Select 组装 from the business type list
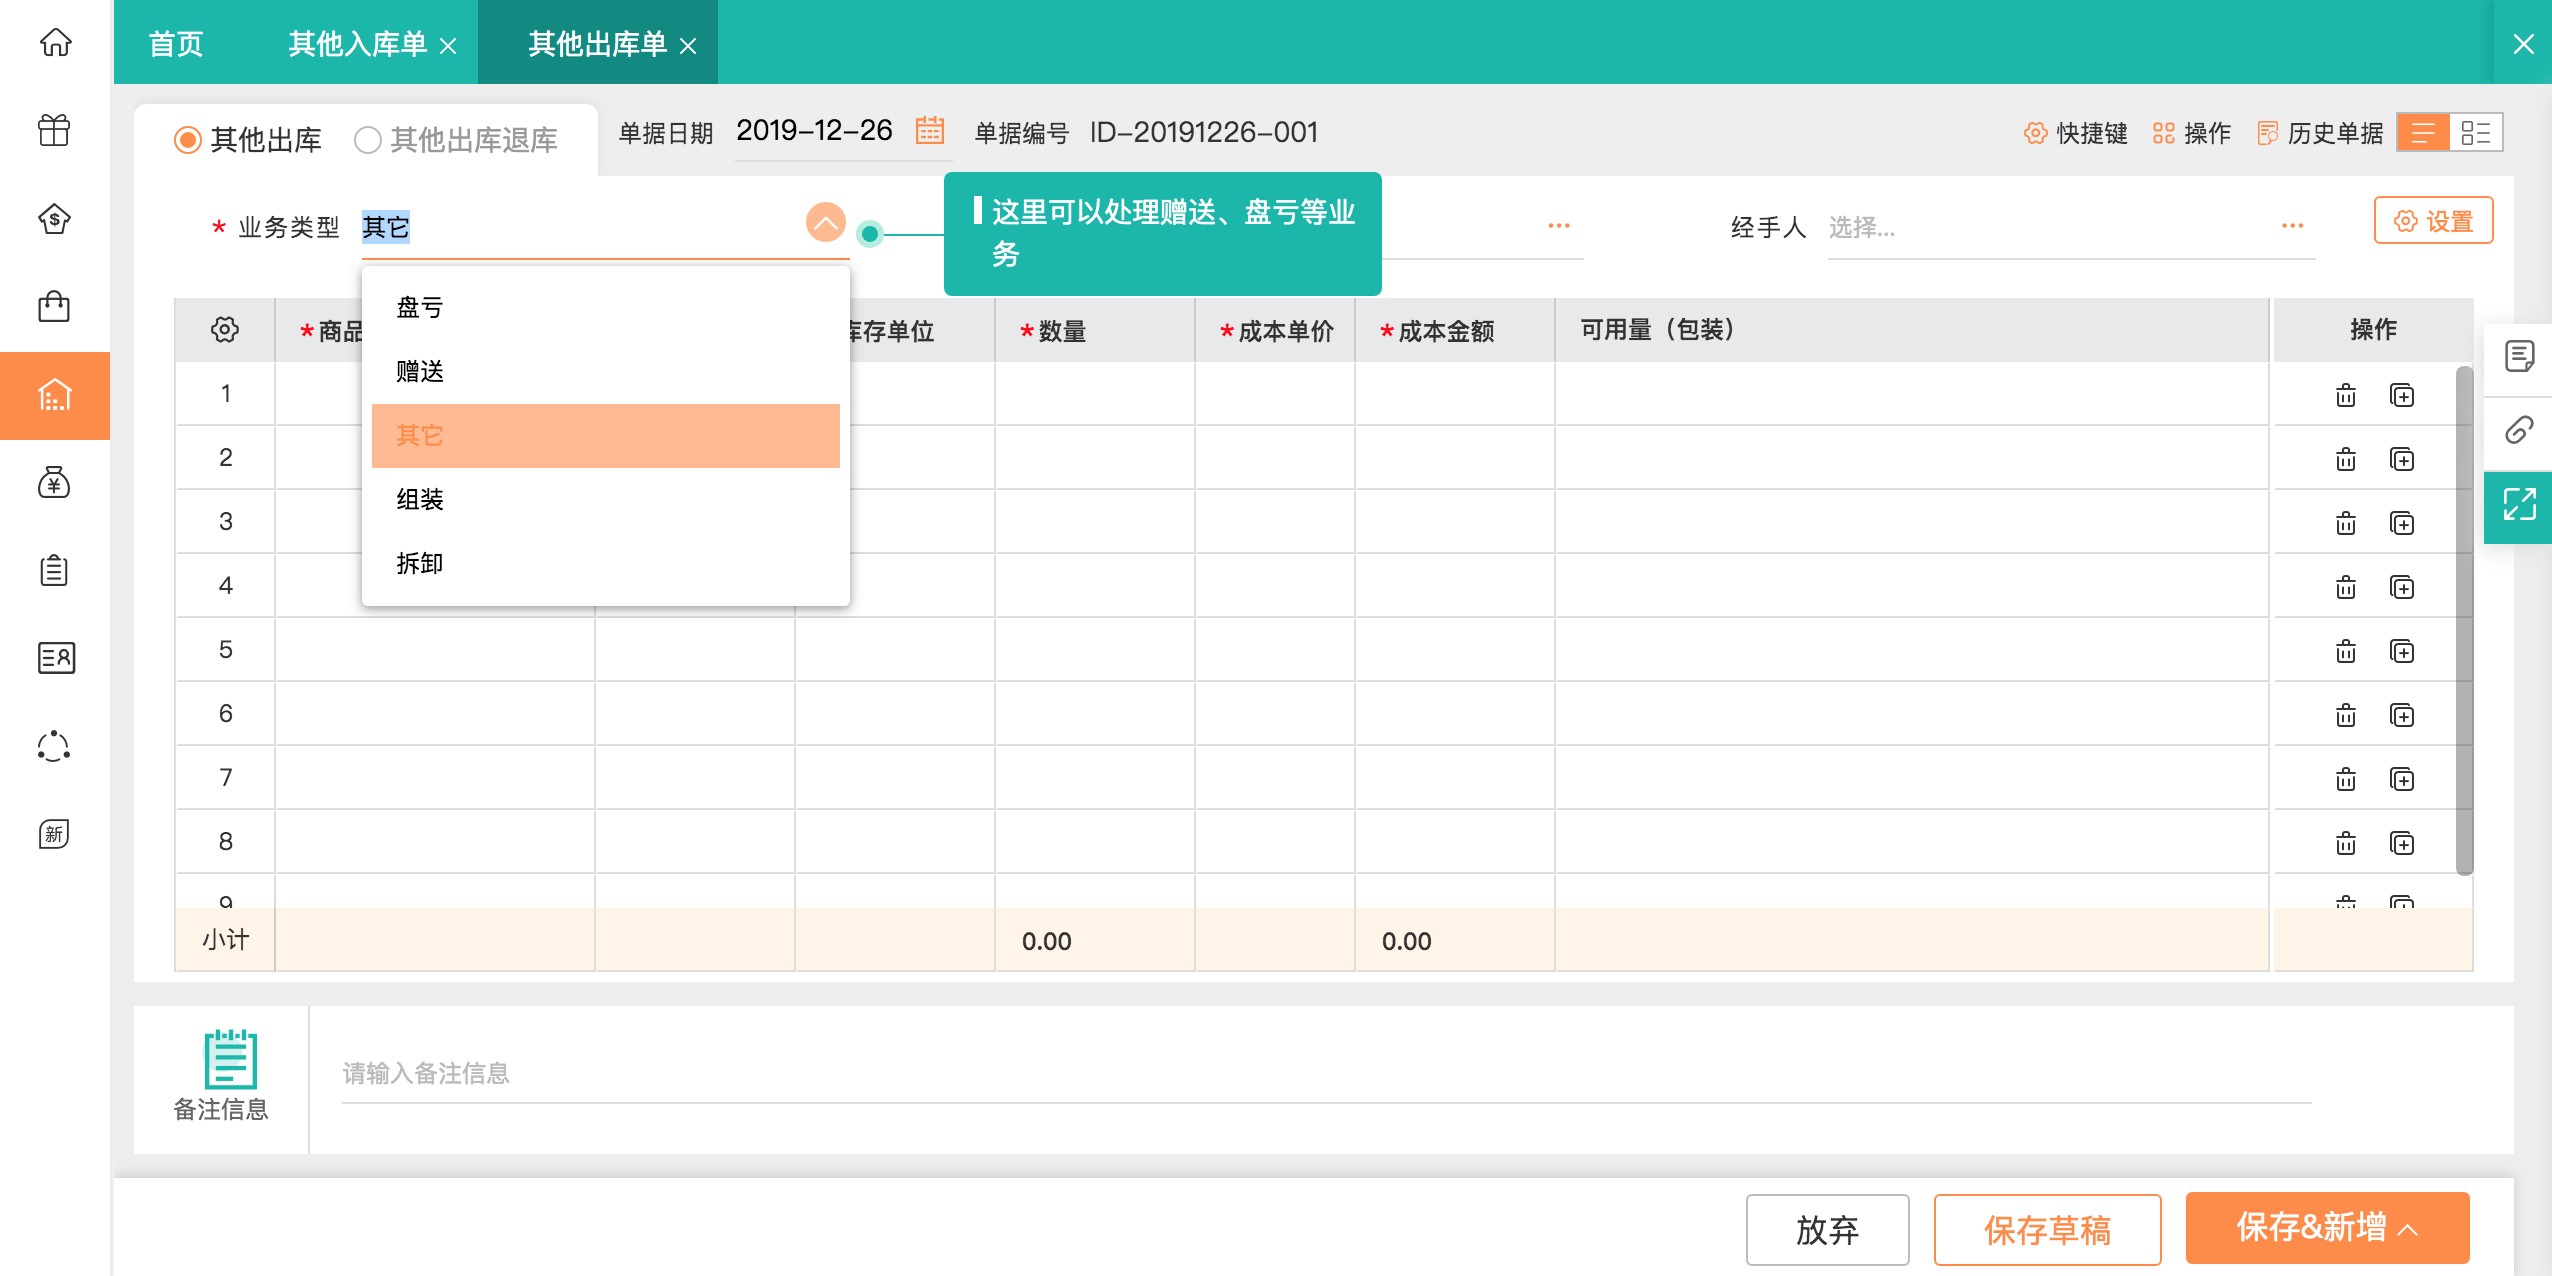 [418, 501]
